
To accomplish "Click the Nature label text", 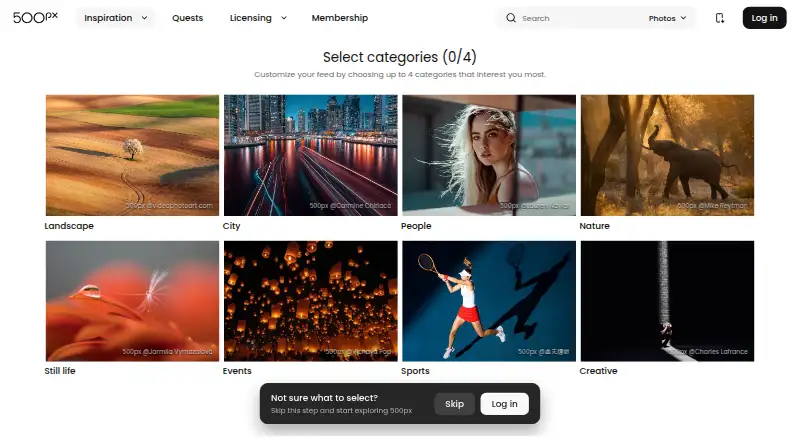I will [x=594, y=226].
